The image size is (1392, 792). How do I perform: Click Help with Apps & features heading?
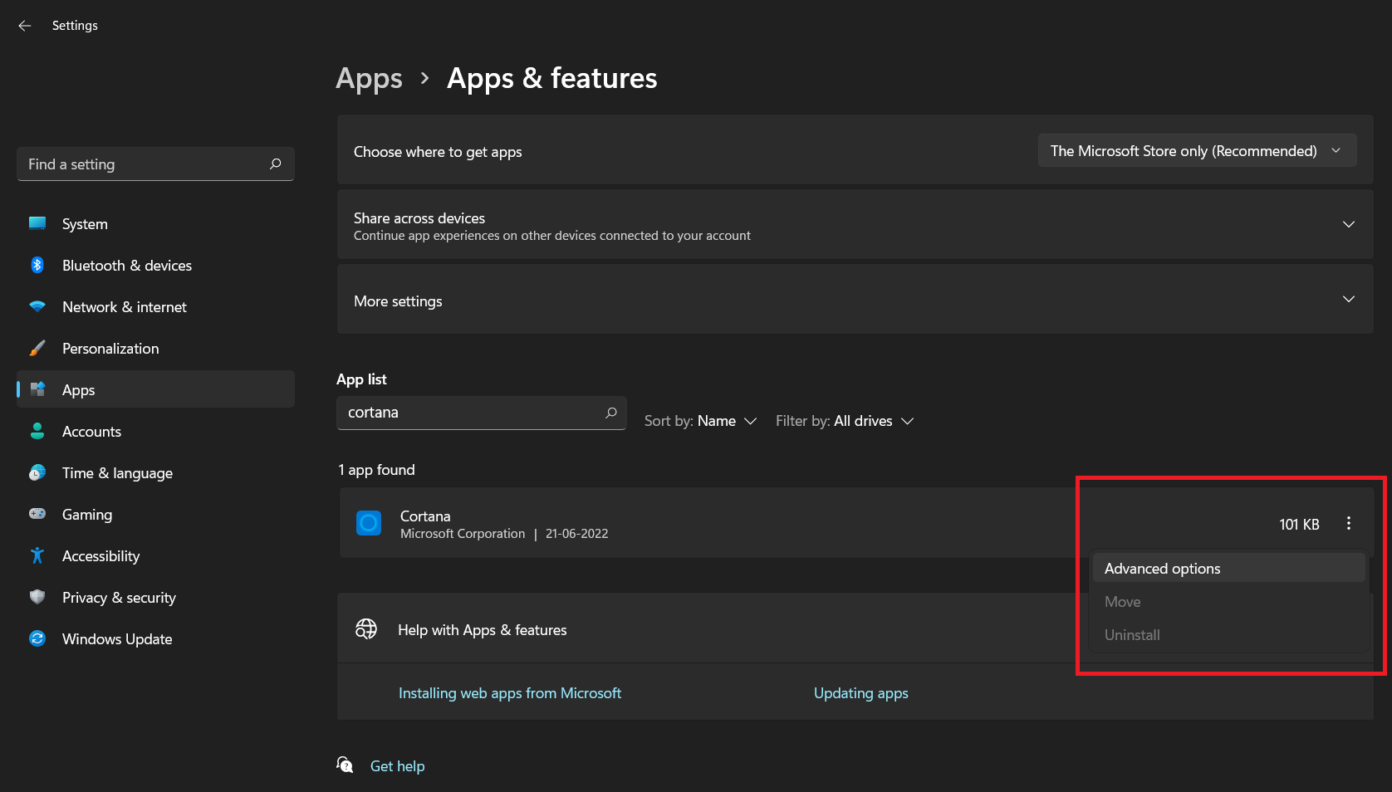click(x=482, y=630)
